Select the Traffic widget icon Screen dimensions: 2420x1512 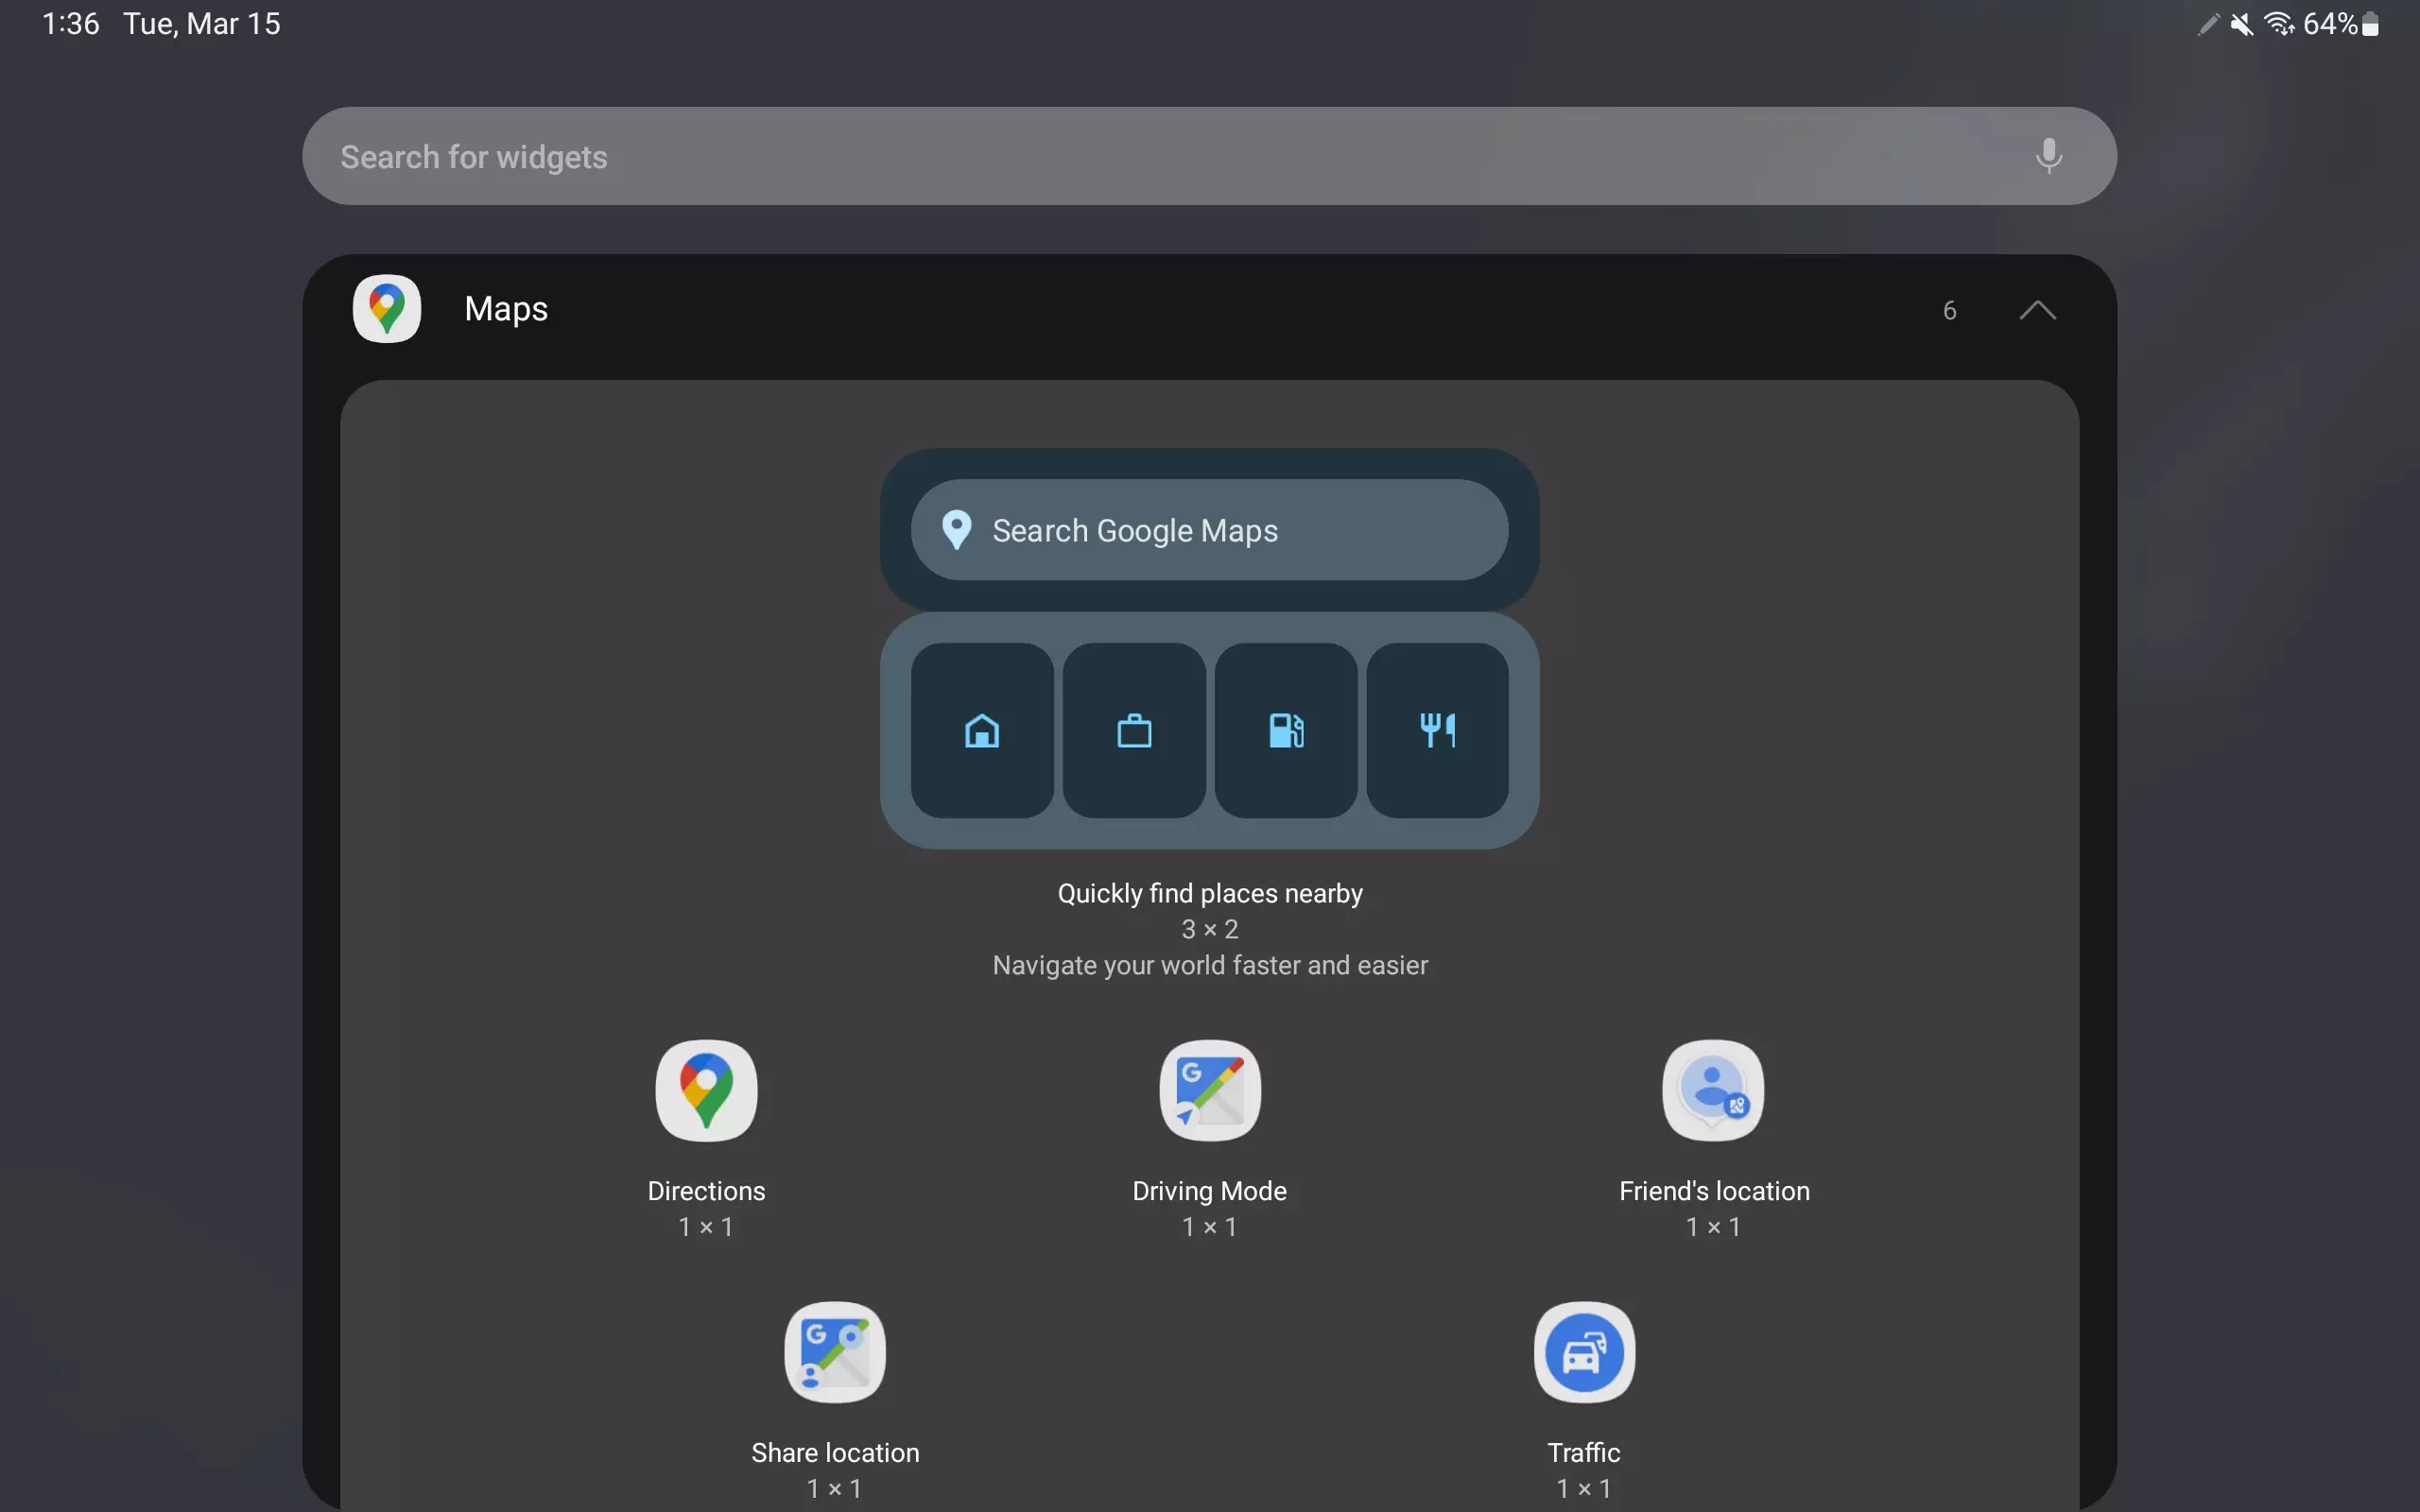click(x=1582, y=1351)
